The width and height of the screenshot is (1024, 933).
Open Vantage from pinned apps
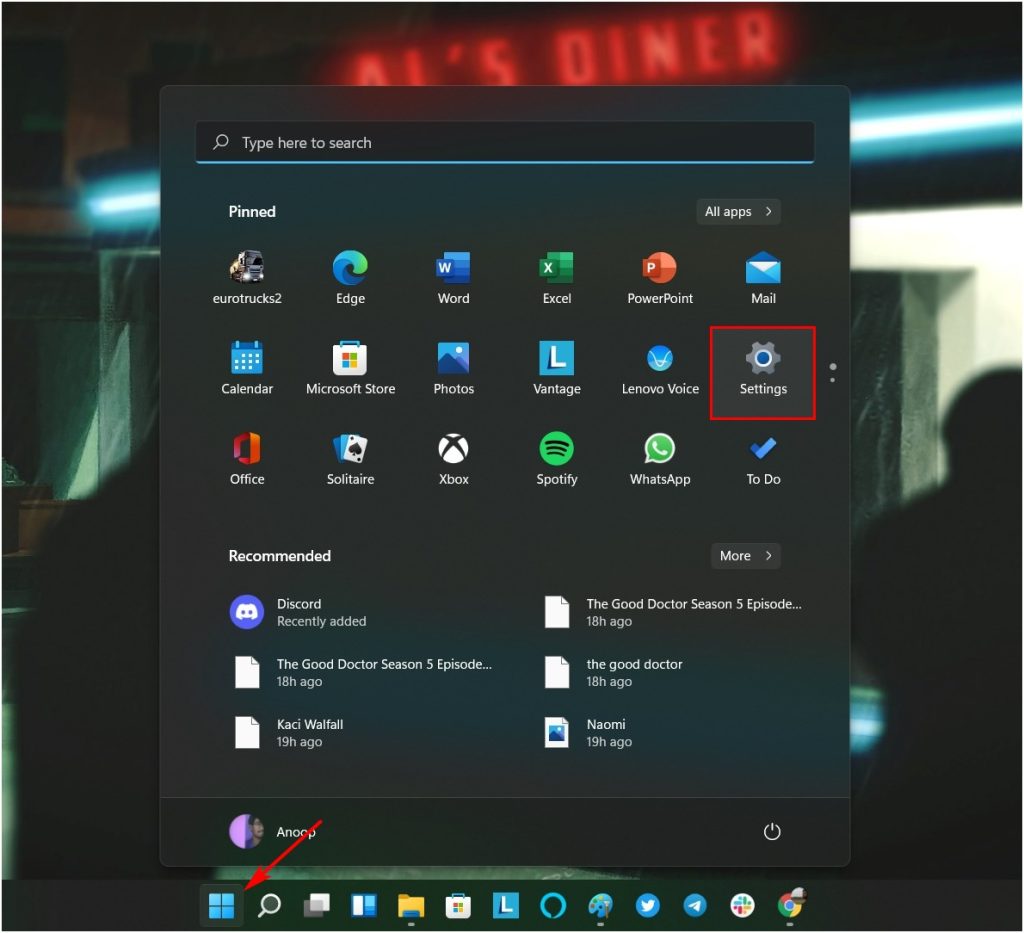point(556,368)
